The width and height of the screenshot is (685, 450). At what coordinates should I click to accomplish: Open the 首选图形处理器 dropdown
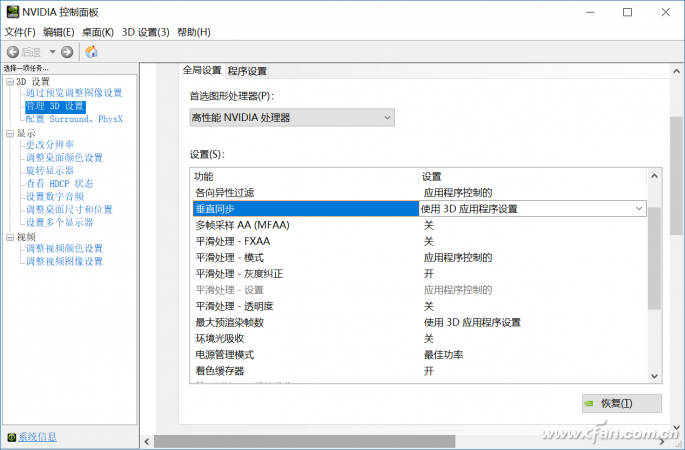pos(292,118)
